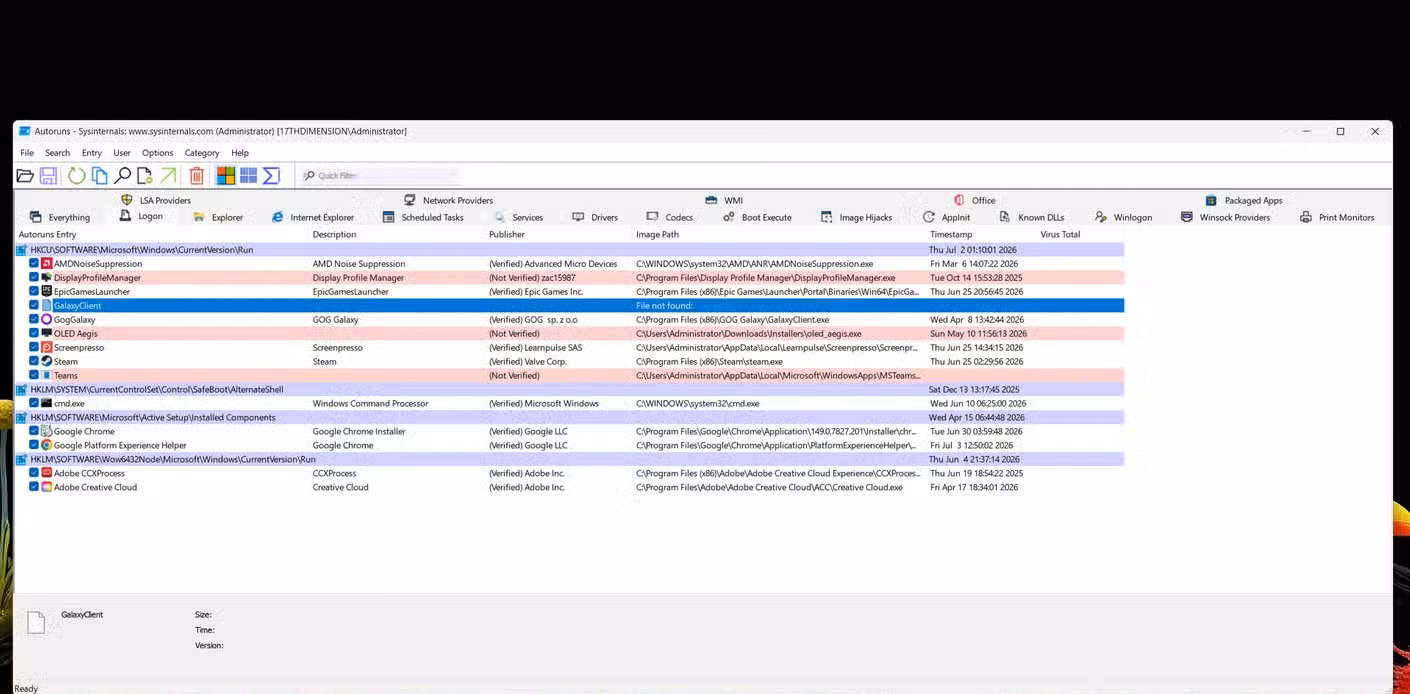Switch to the Drivers tab
1410x694 pixels.
595,217
